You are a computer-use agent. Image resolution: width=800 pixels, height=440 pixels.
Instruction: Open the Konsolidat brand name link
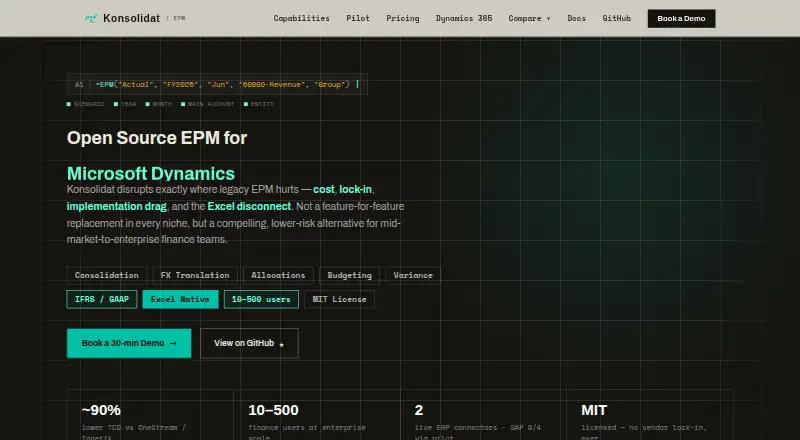tap(131, 18)
